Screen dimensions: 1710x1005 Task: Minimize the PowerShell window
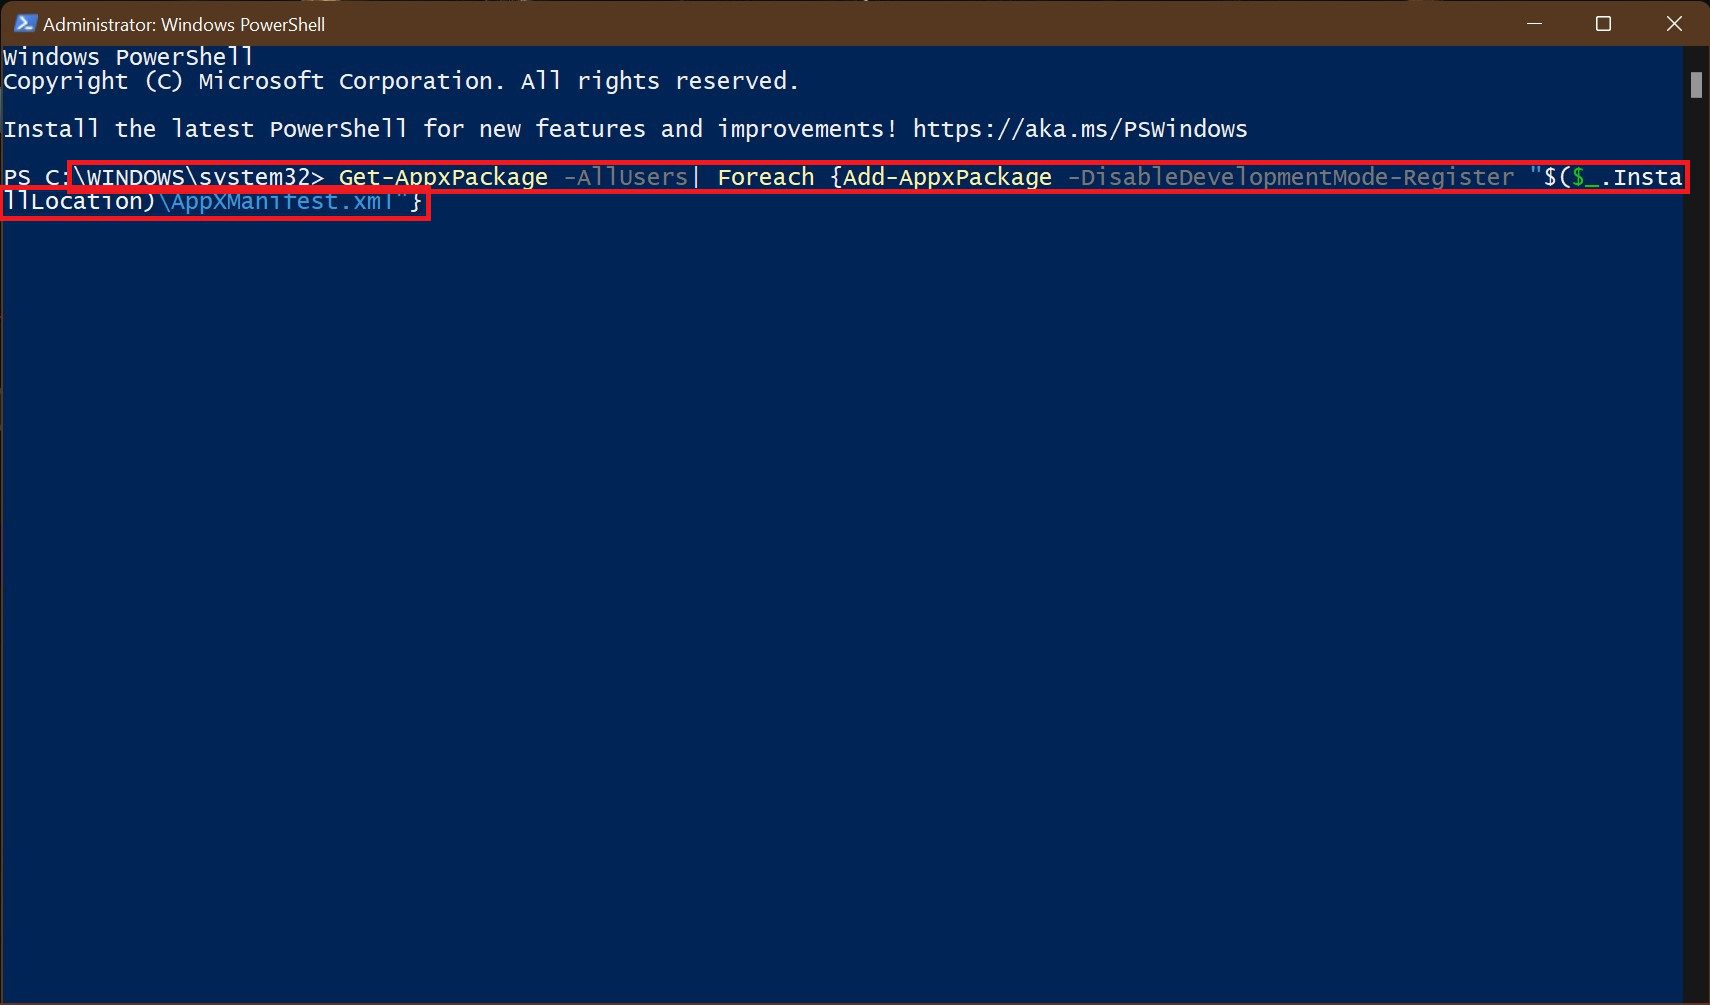(x=1537, y=23)
